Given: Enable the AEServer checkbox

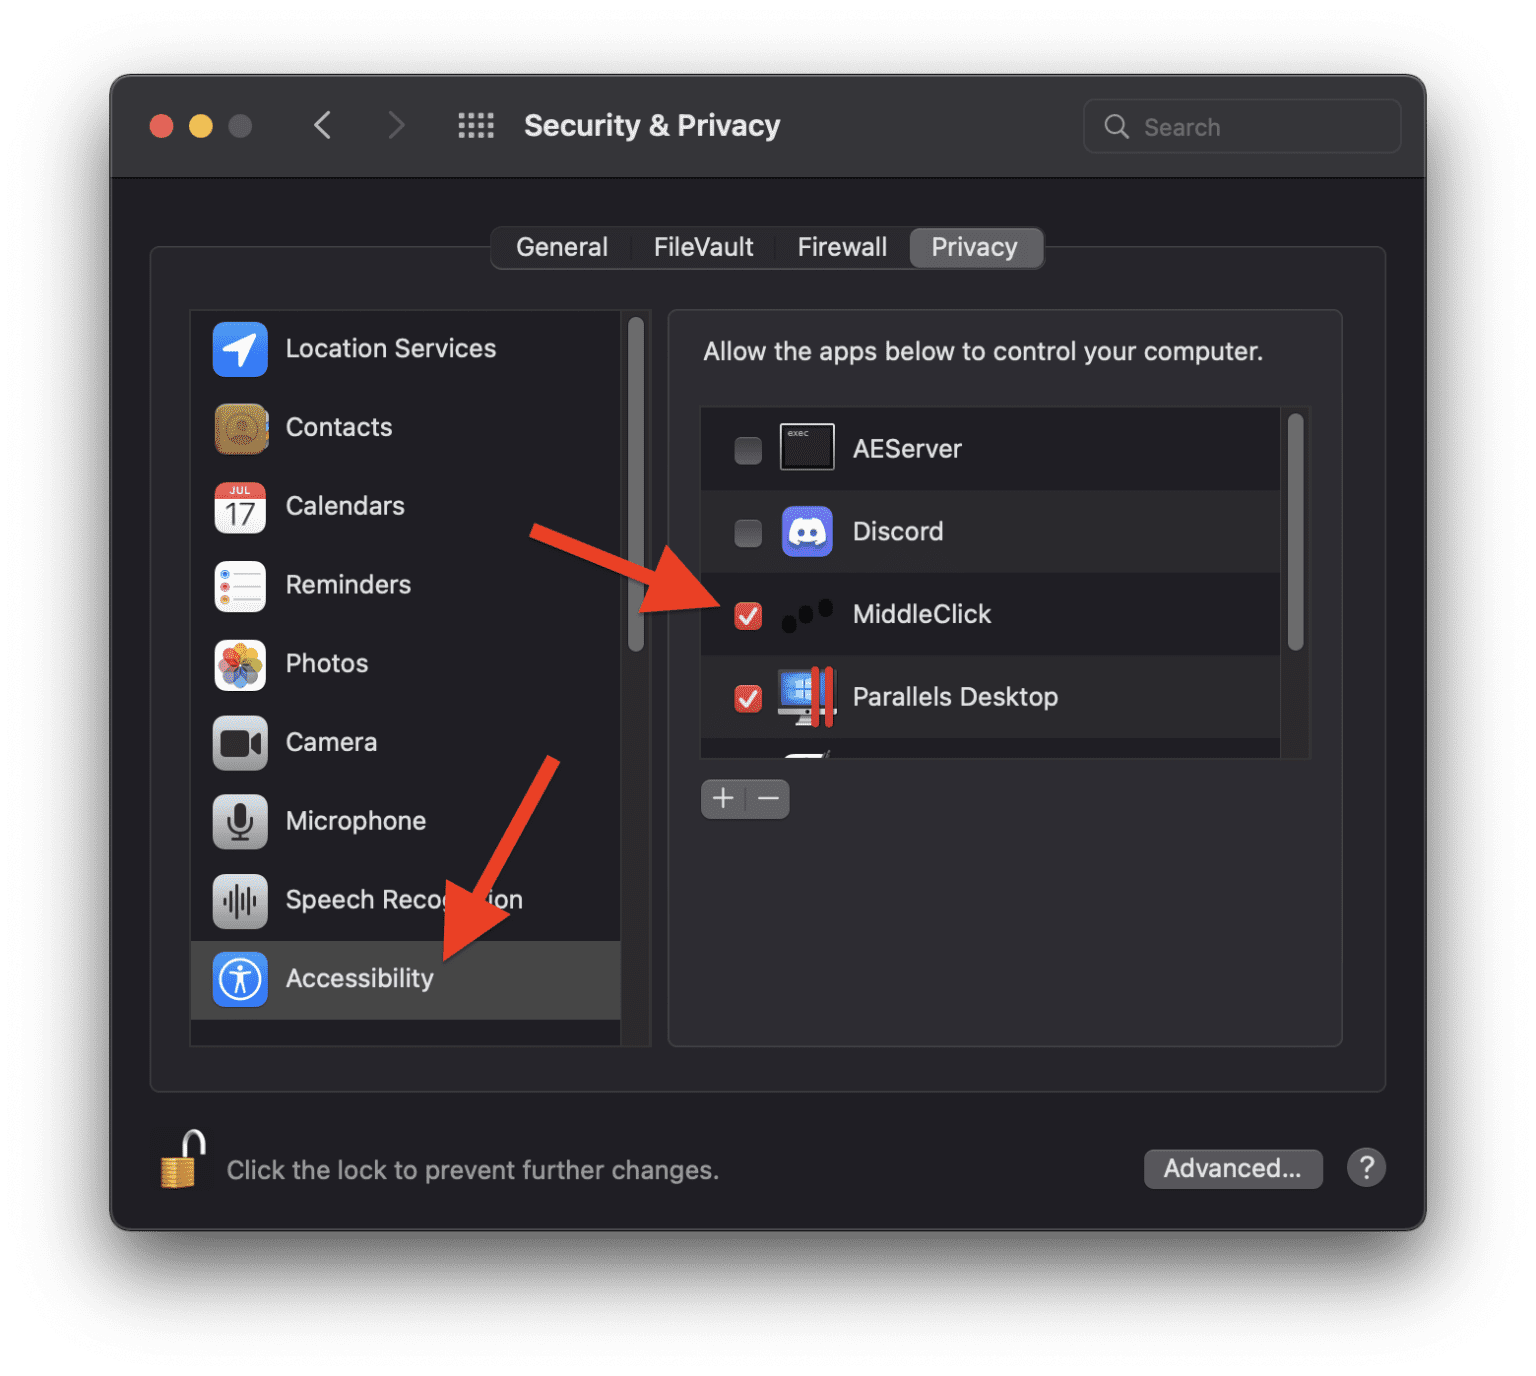Looking at the screenshot, I should point(746,450).
